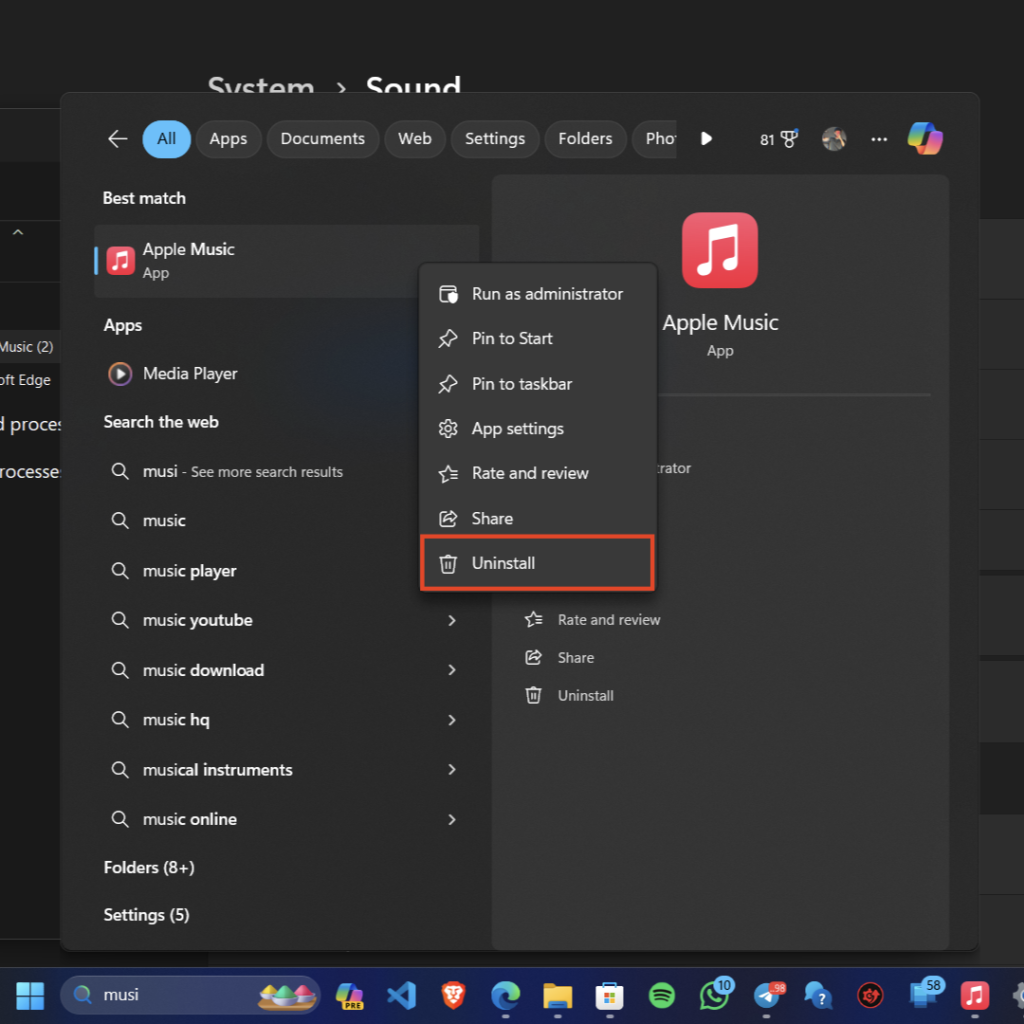Open Microsoft Store from the taskbar
The height and width of the screenshot is (1024, 1024).
(609, 995)
